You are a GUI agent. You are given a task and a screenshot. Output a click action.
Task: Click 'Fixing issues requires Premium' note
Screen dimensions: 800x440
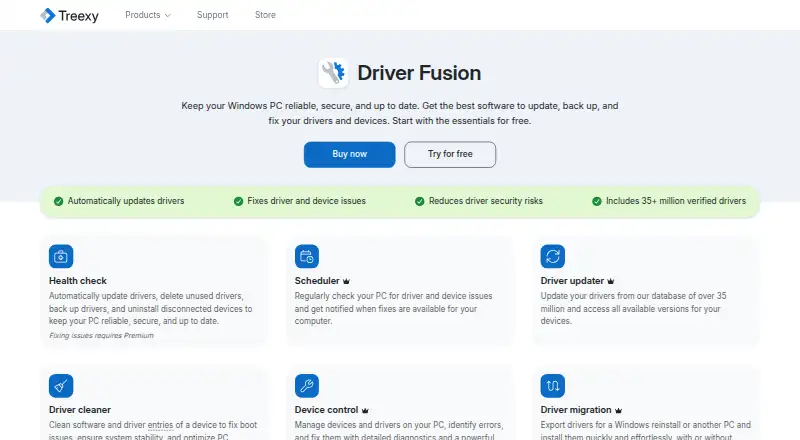click(101, 335)
